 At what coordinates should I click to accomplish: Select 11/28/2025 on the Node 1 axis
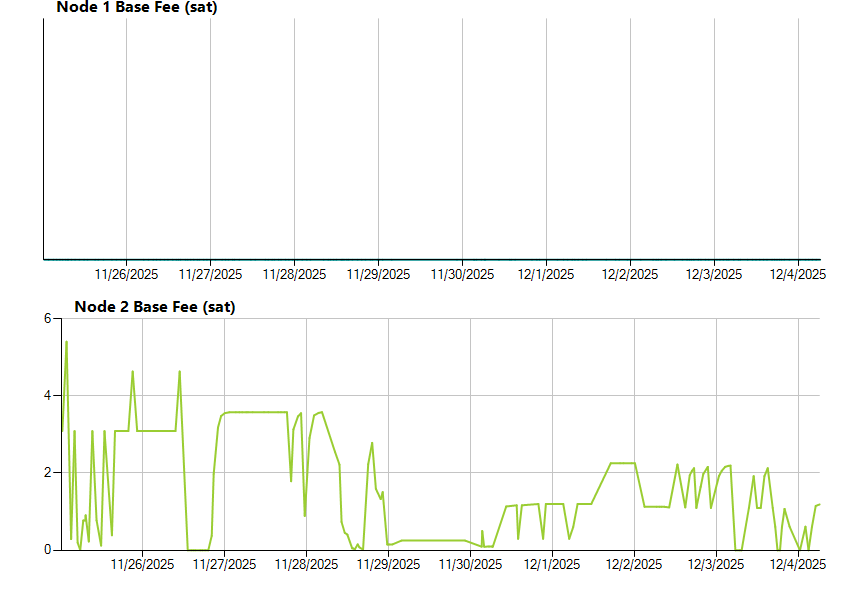(294, 273)
